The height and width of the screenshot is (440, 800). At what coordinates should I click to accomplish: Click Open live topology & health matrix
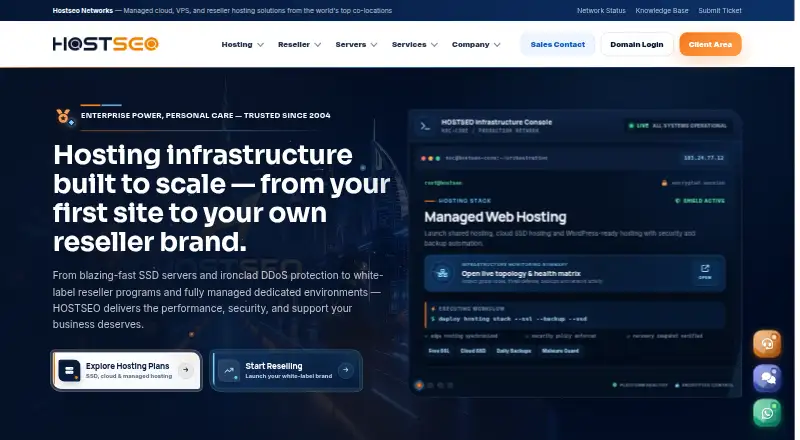coord(574,273)
